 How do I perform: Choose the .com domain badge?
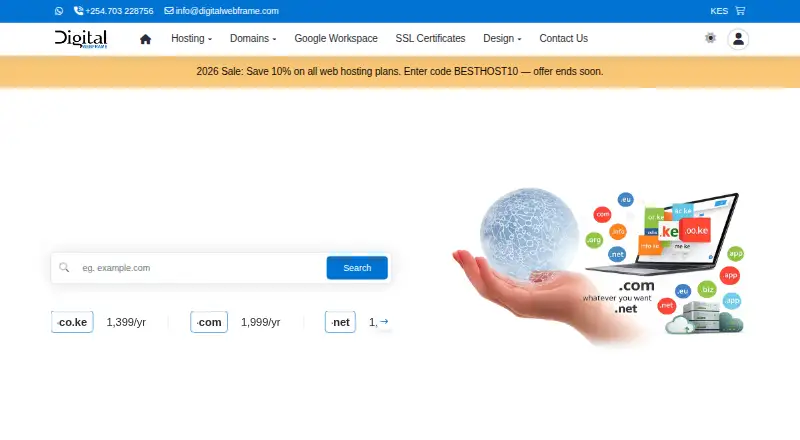click(209, 322)
